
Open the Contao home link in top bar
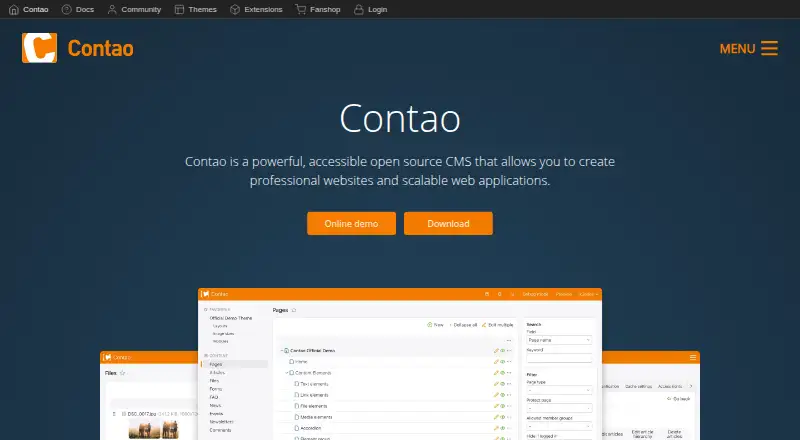[29, 9]
